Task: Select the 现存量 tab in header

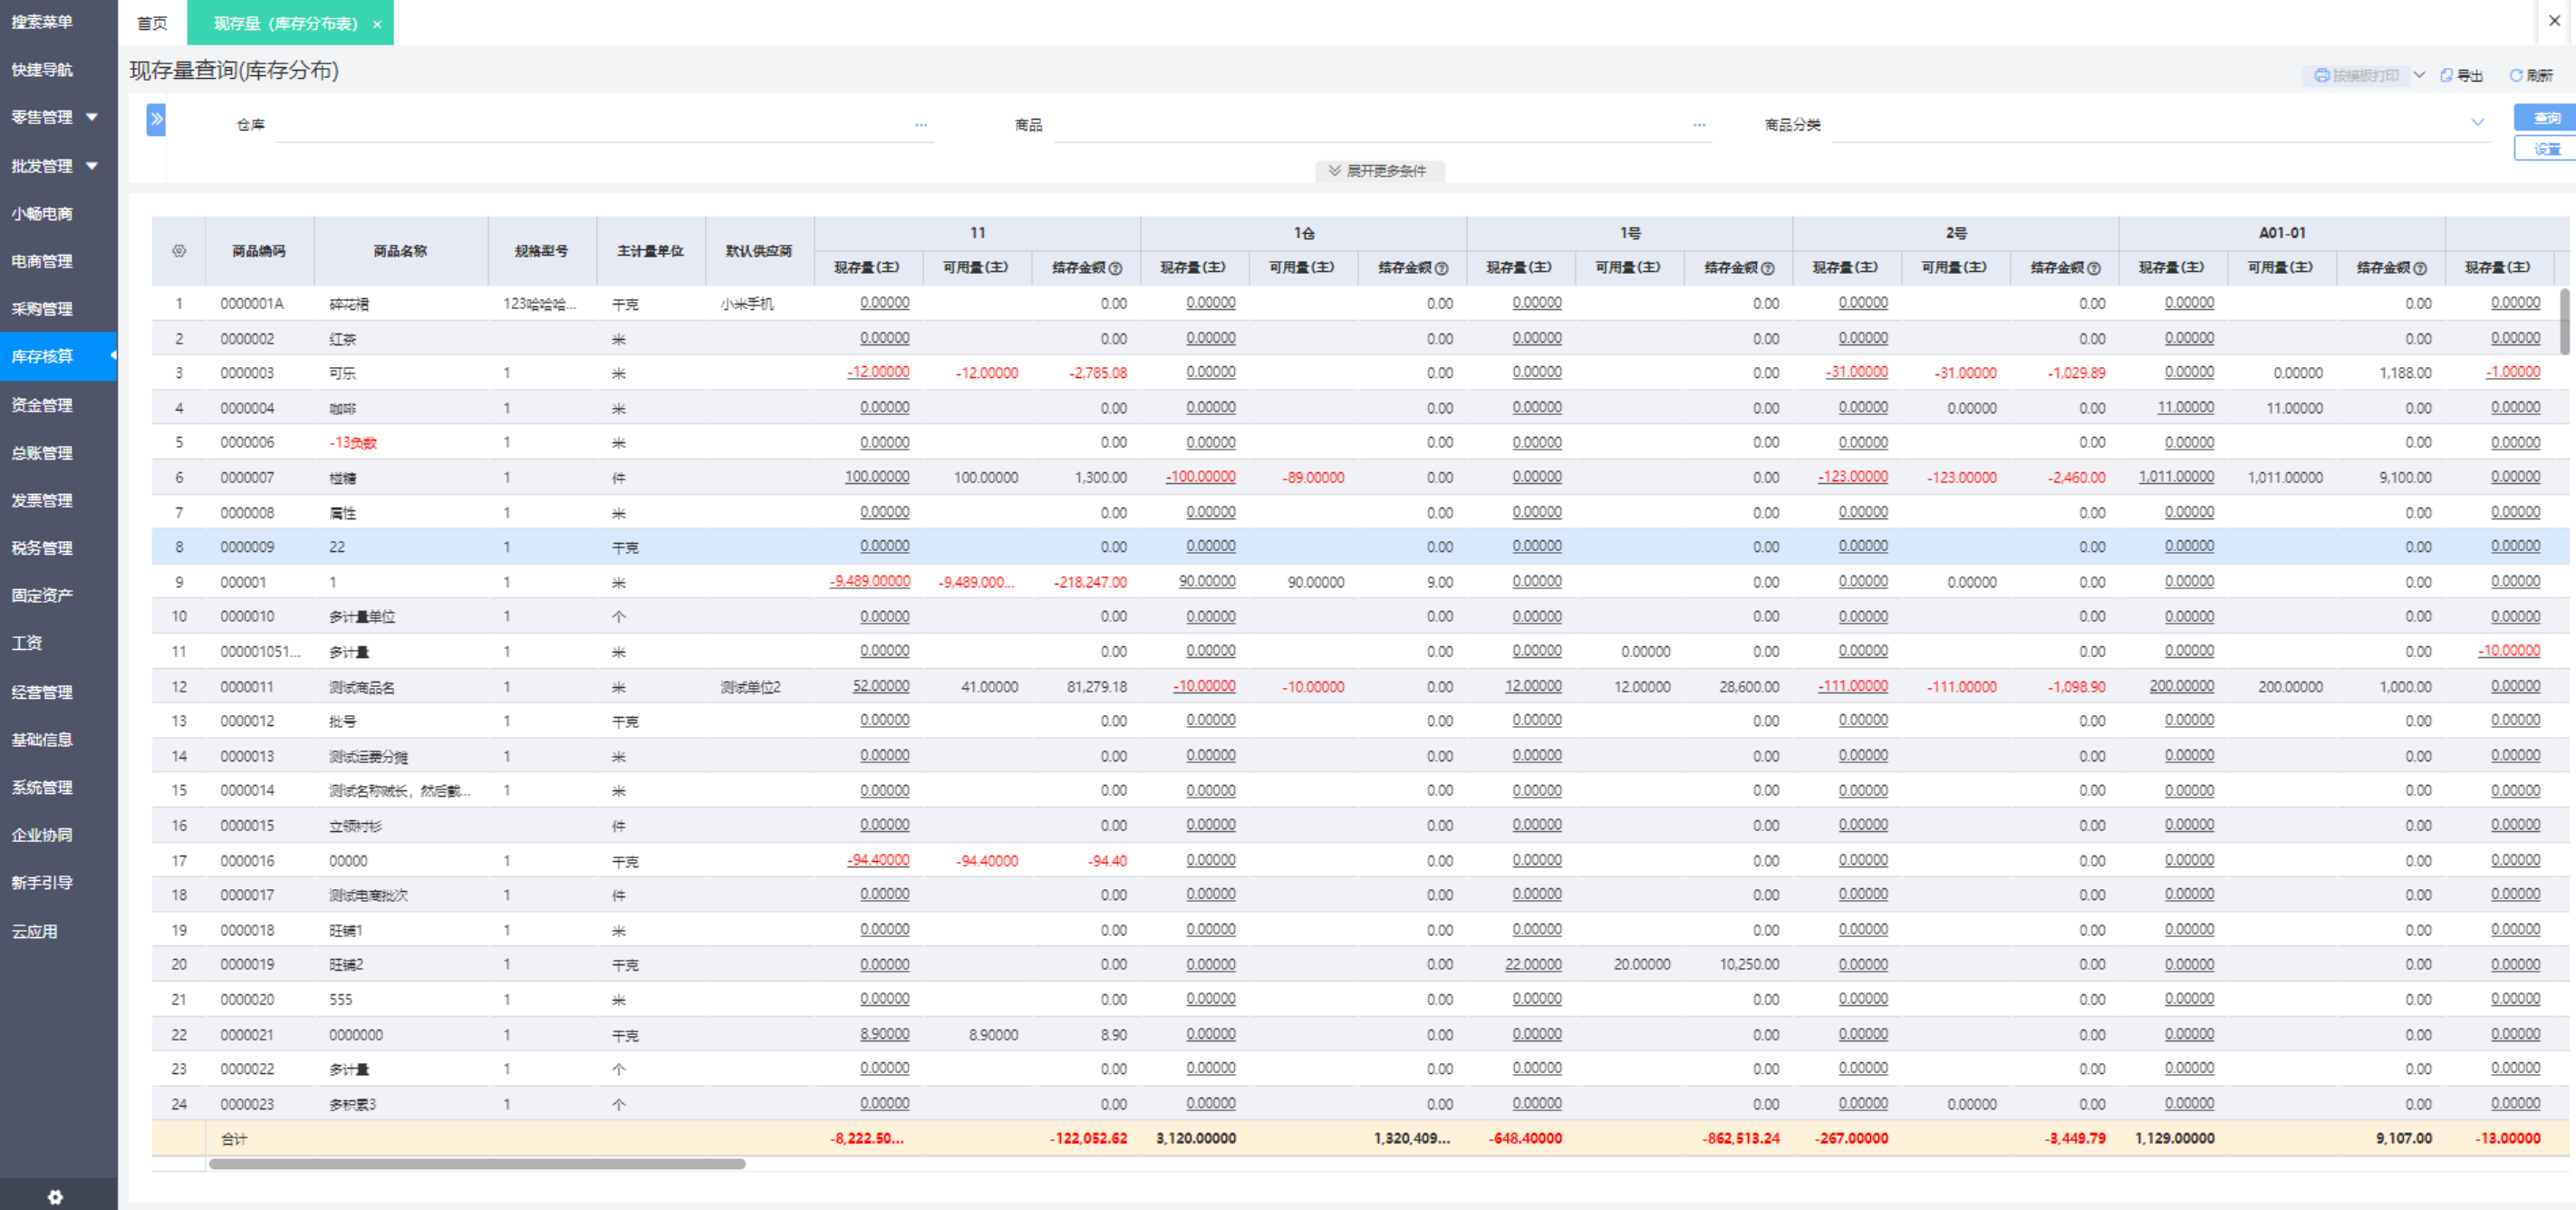Action: coord(287,22)
